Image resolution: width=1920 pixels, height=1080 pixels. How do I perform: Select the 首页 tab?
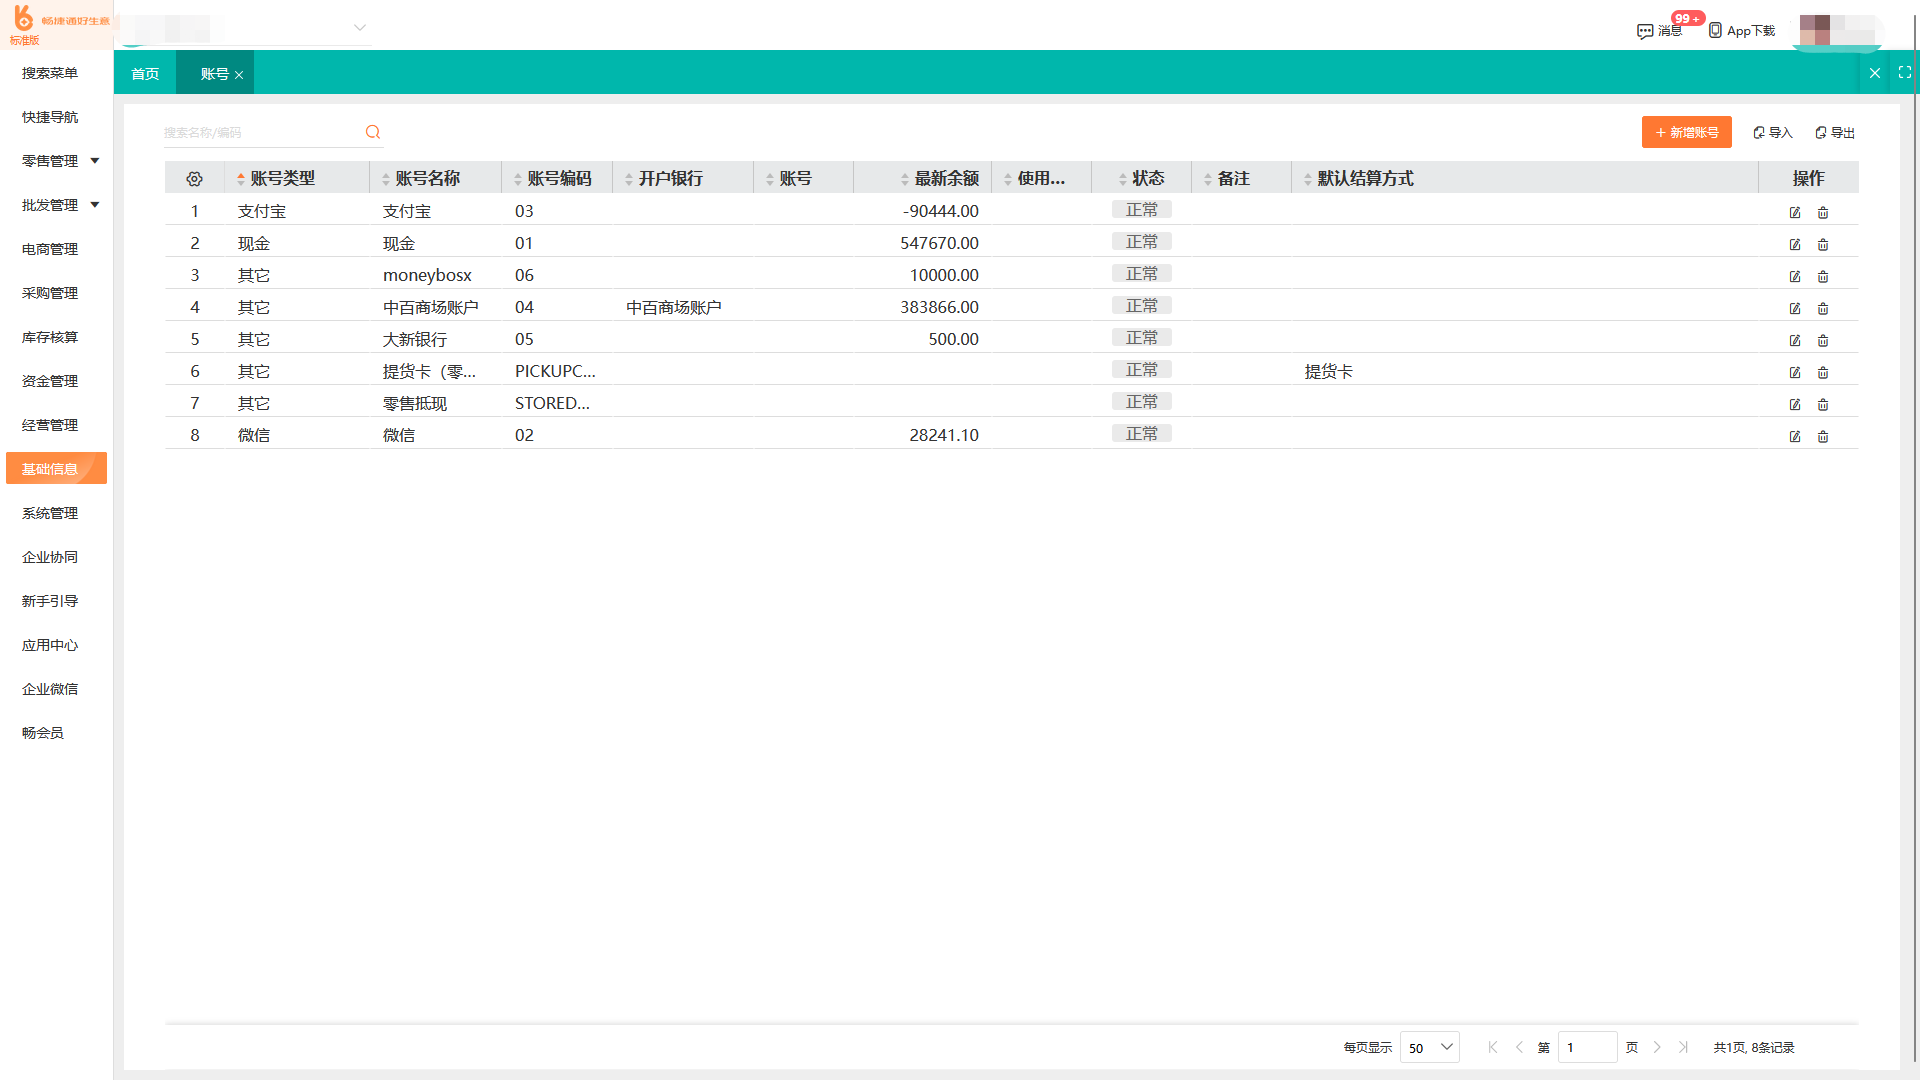(145, 73)
